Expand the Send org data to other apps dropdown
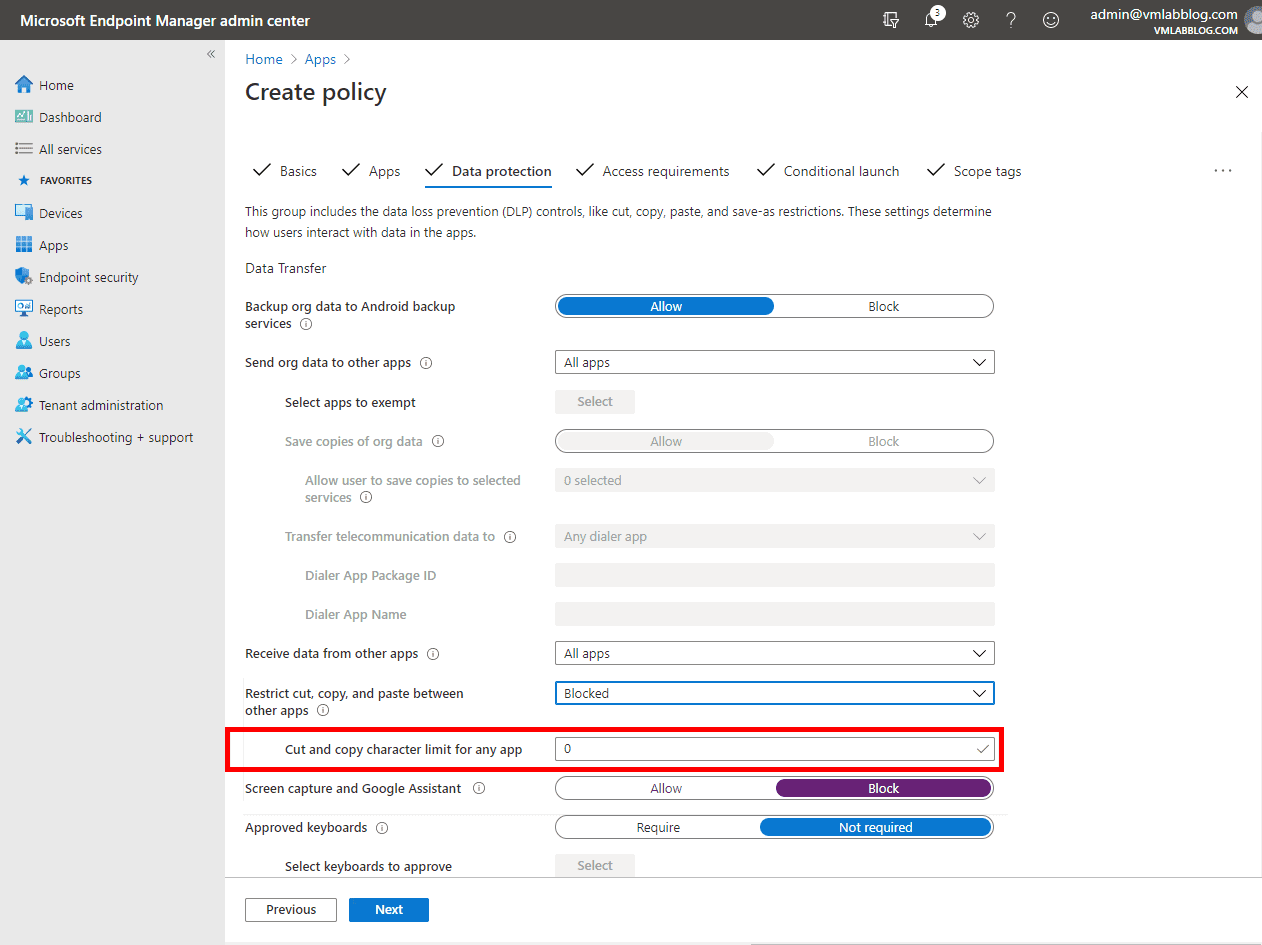Viewport: 1262px width, 945px height. coord(774,362)
